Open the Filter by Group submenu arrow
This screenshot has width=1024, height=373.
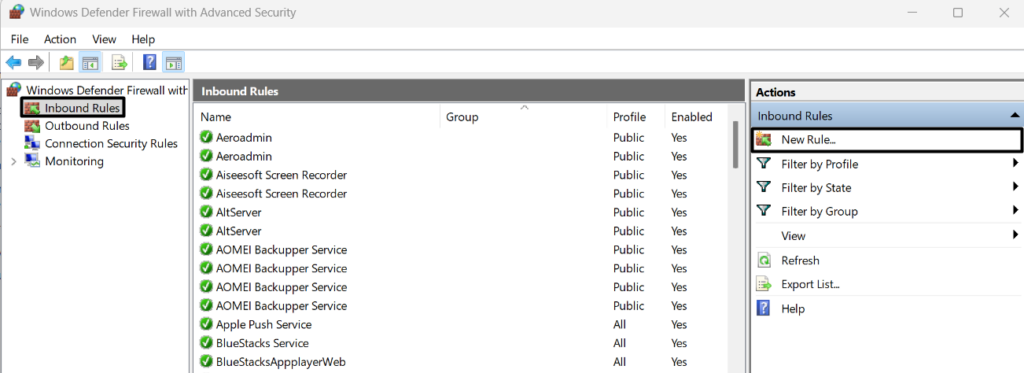(1016, 210)
